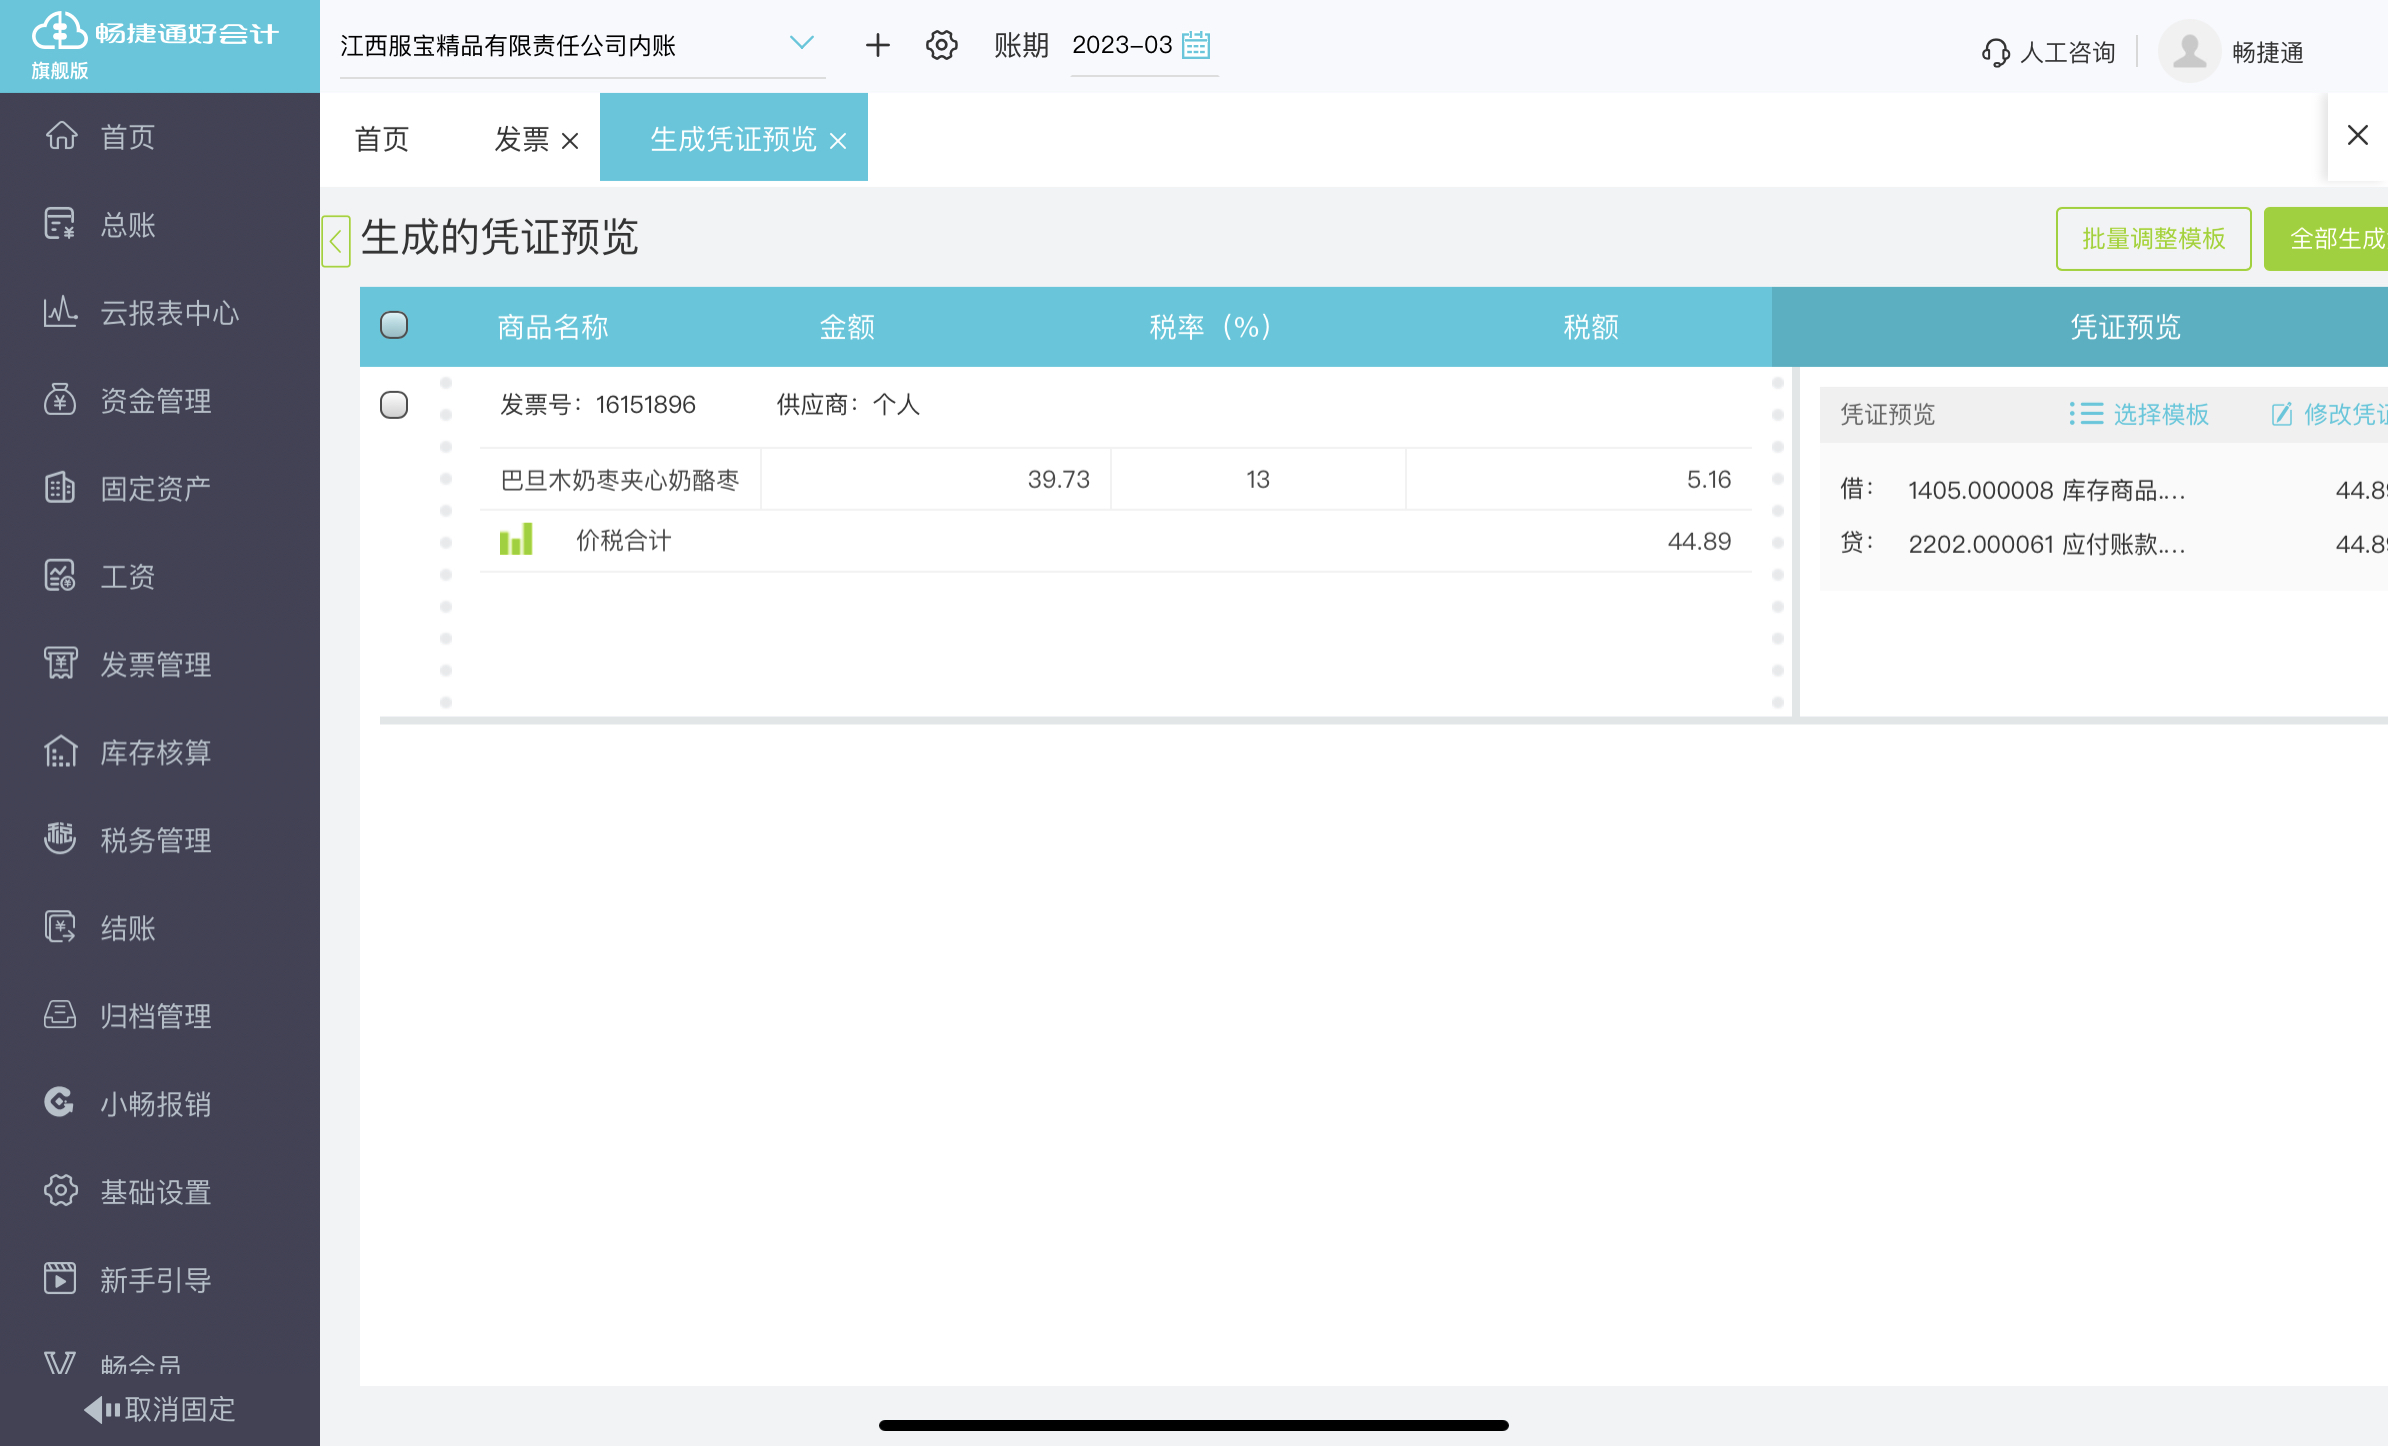Collapse the left panel arrow
Screen dimensions: 2388x1446
pos(334,237)
